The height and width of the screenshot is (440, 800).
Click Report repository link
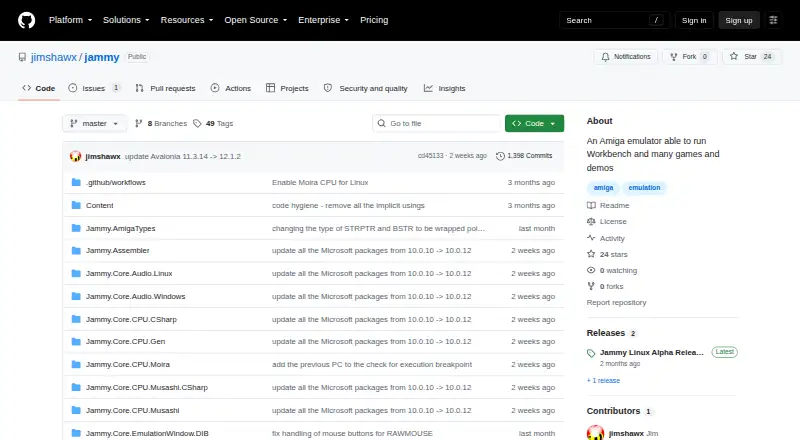616,303
